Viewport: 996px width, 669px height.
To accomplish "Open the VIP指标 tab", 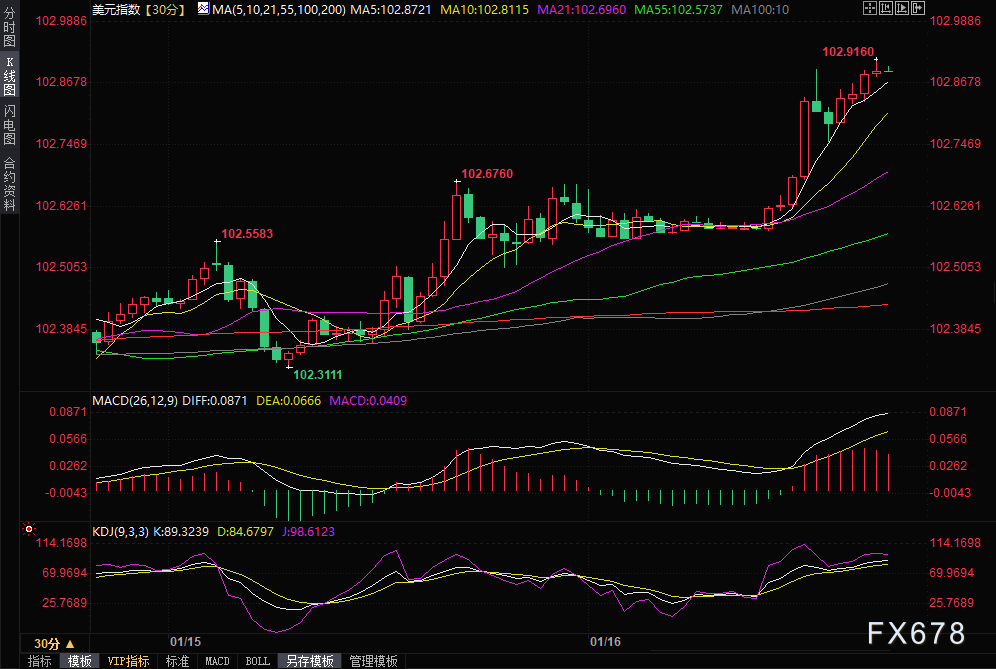I will 129,661.
